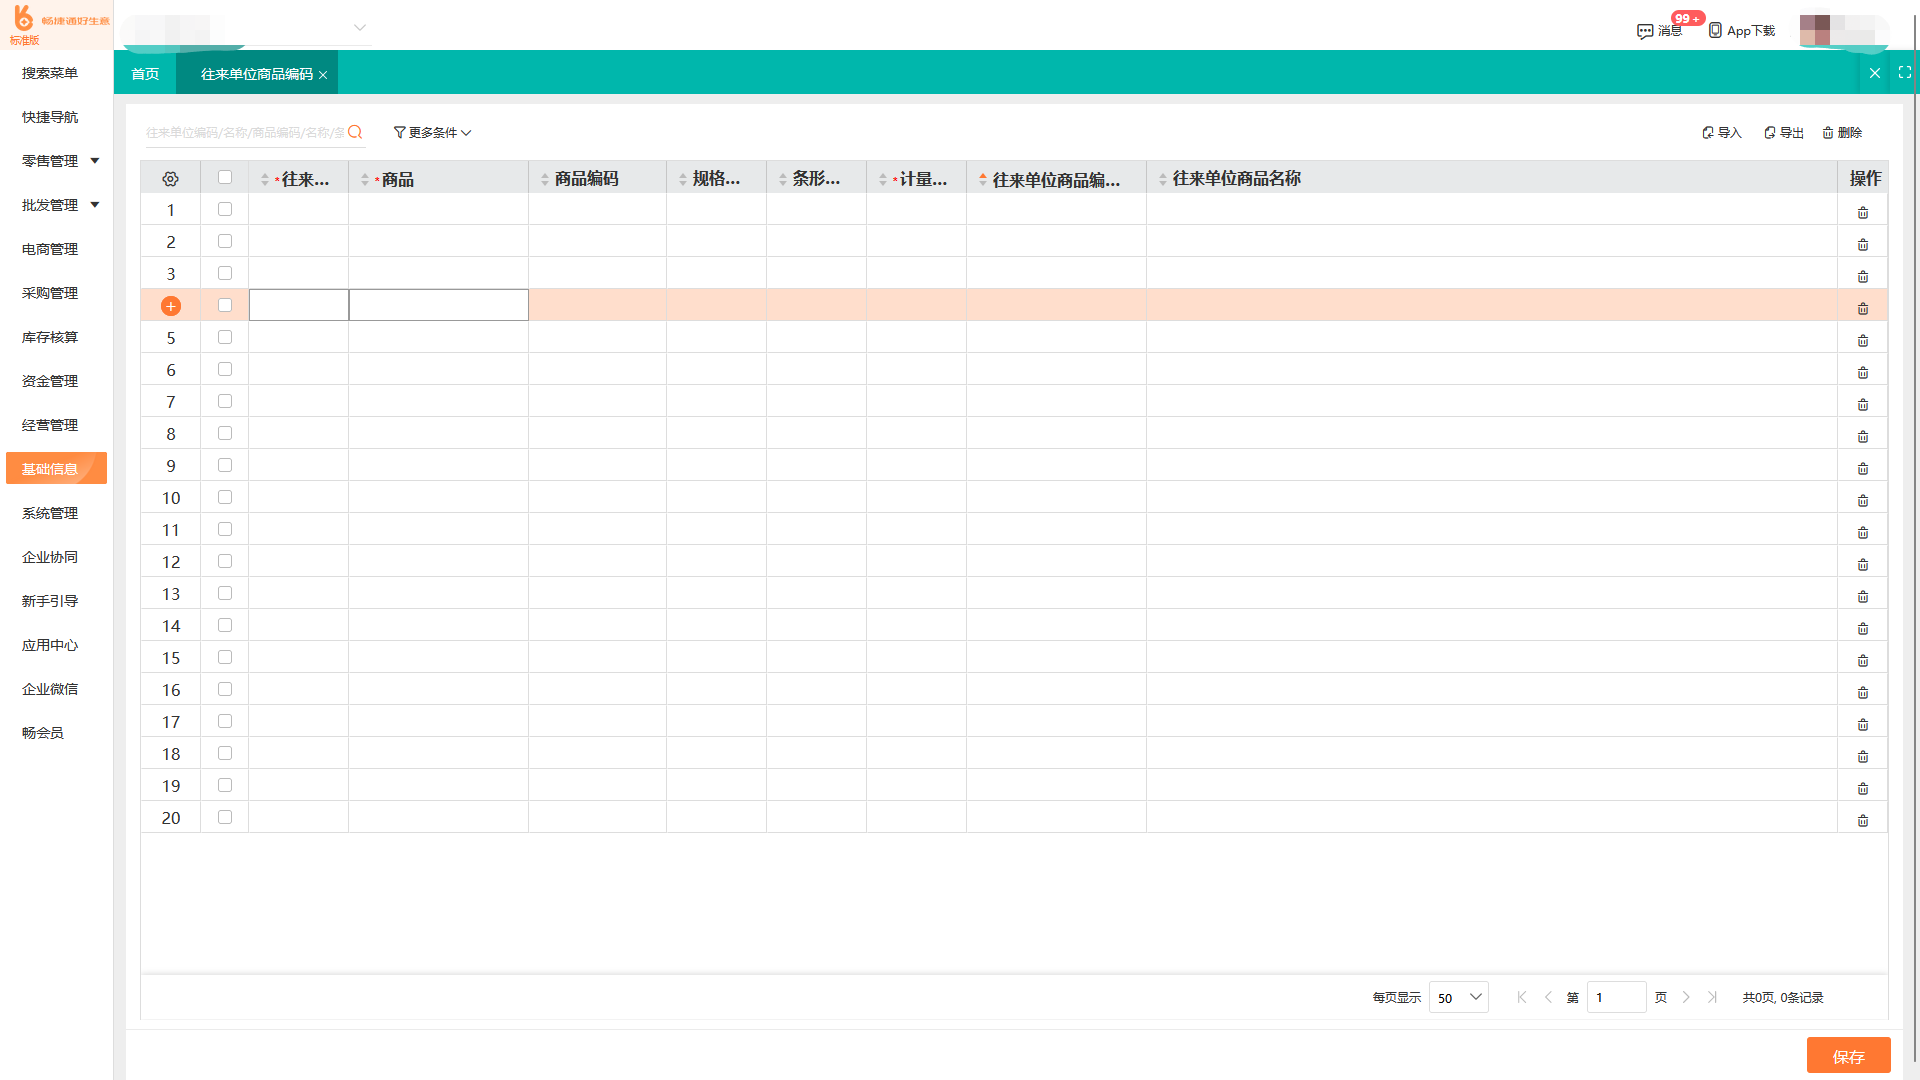Click the export icon for records
Screen dimensions: 1920x1080
[1785, 132]
